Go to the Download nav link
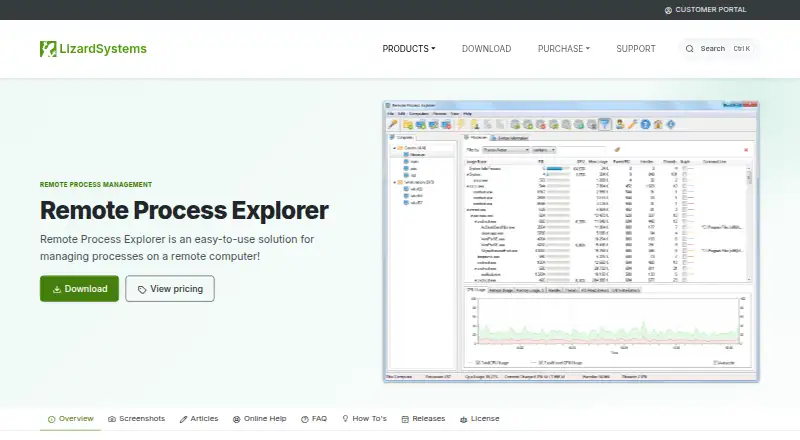800x440 pixels. click(486, 48)
